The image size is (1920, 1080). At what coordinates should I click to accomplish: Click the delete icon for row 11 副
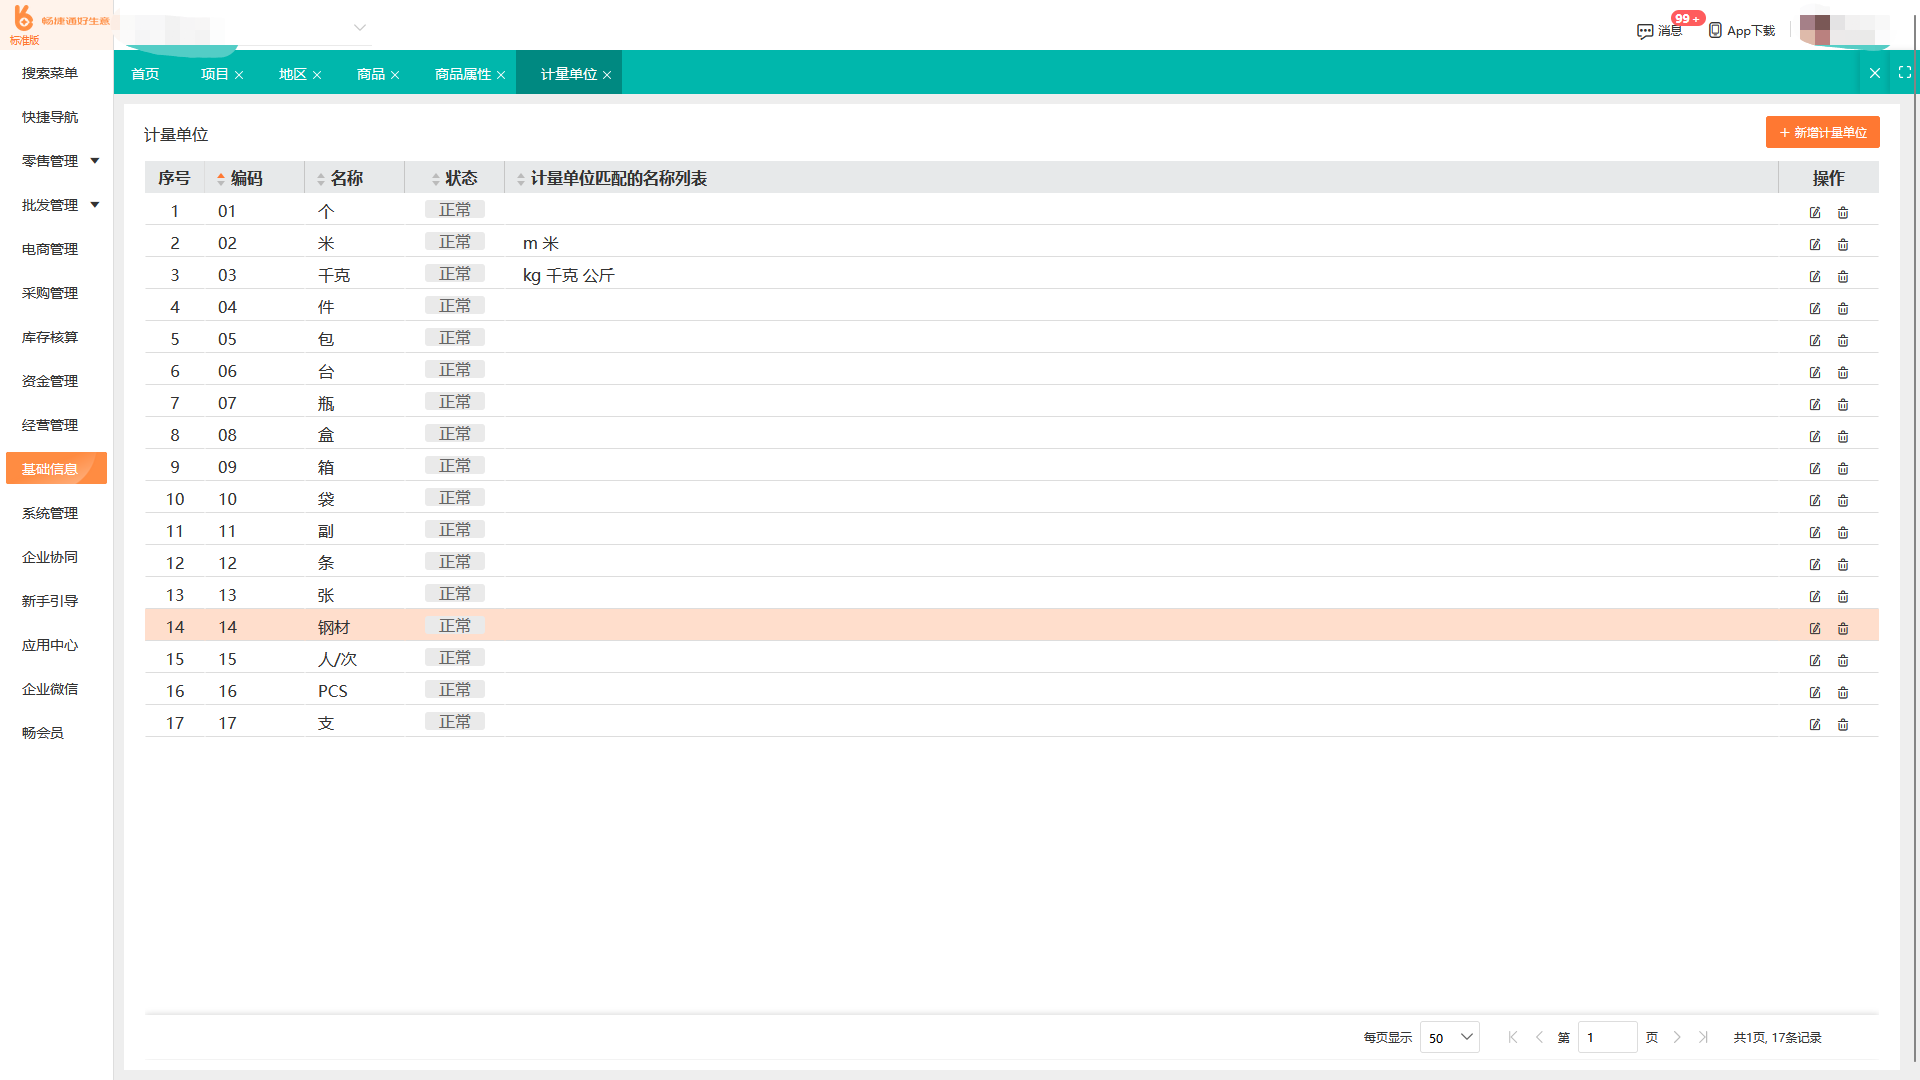coord(1844,530)
